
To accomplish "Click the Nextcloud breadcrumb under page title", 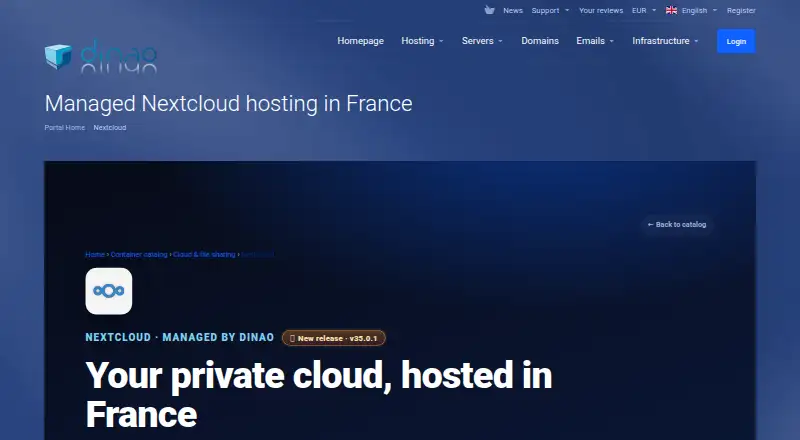I will (x=110, y=128).
